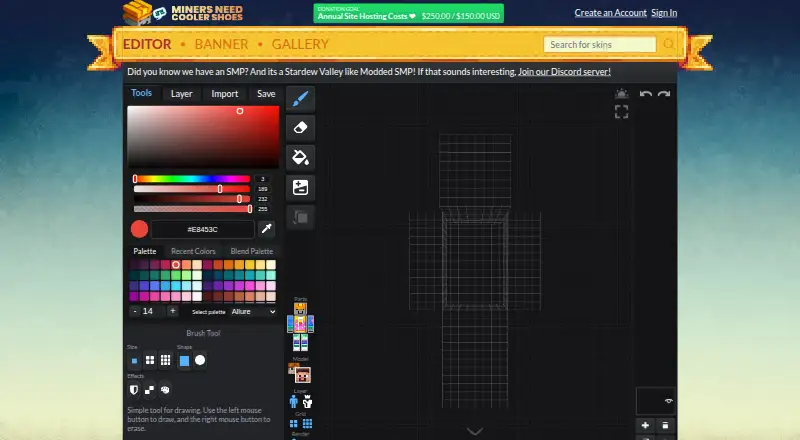The width and height of the screenshot is (800, 440).
Task: Open the Select palette Allure dropdown
Action: (x=253, y=311)
